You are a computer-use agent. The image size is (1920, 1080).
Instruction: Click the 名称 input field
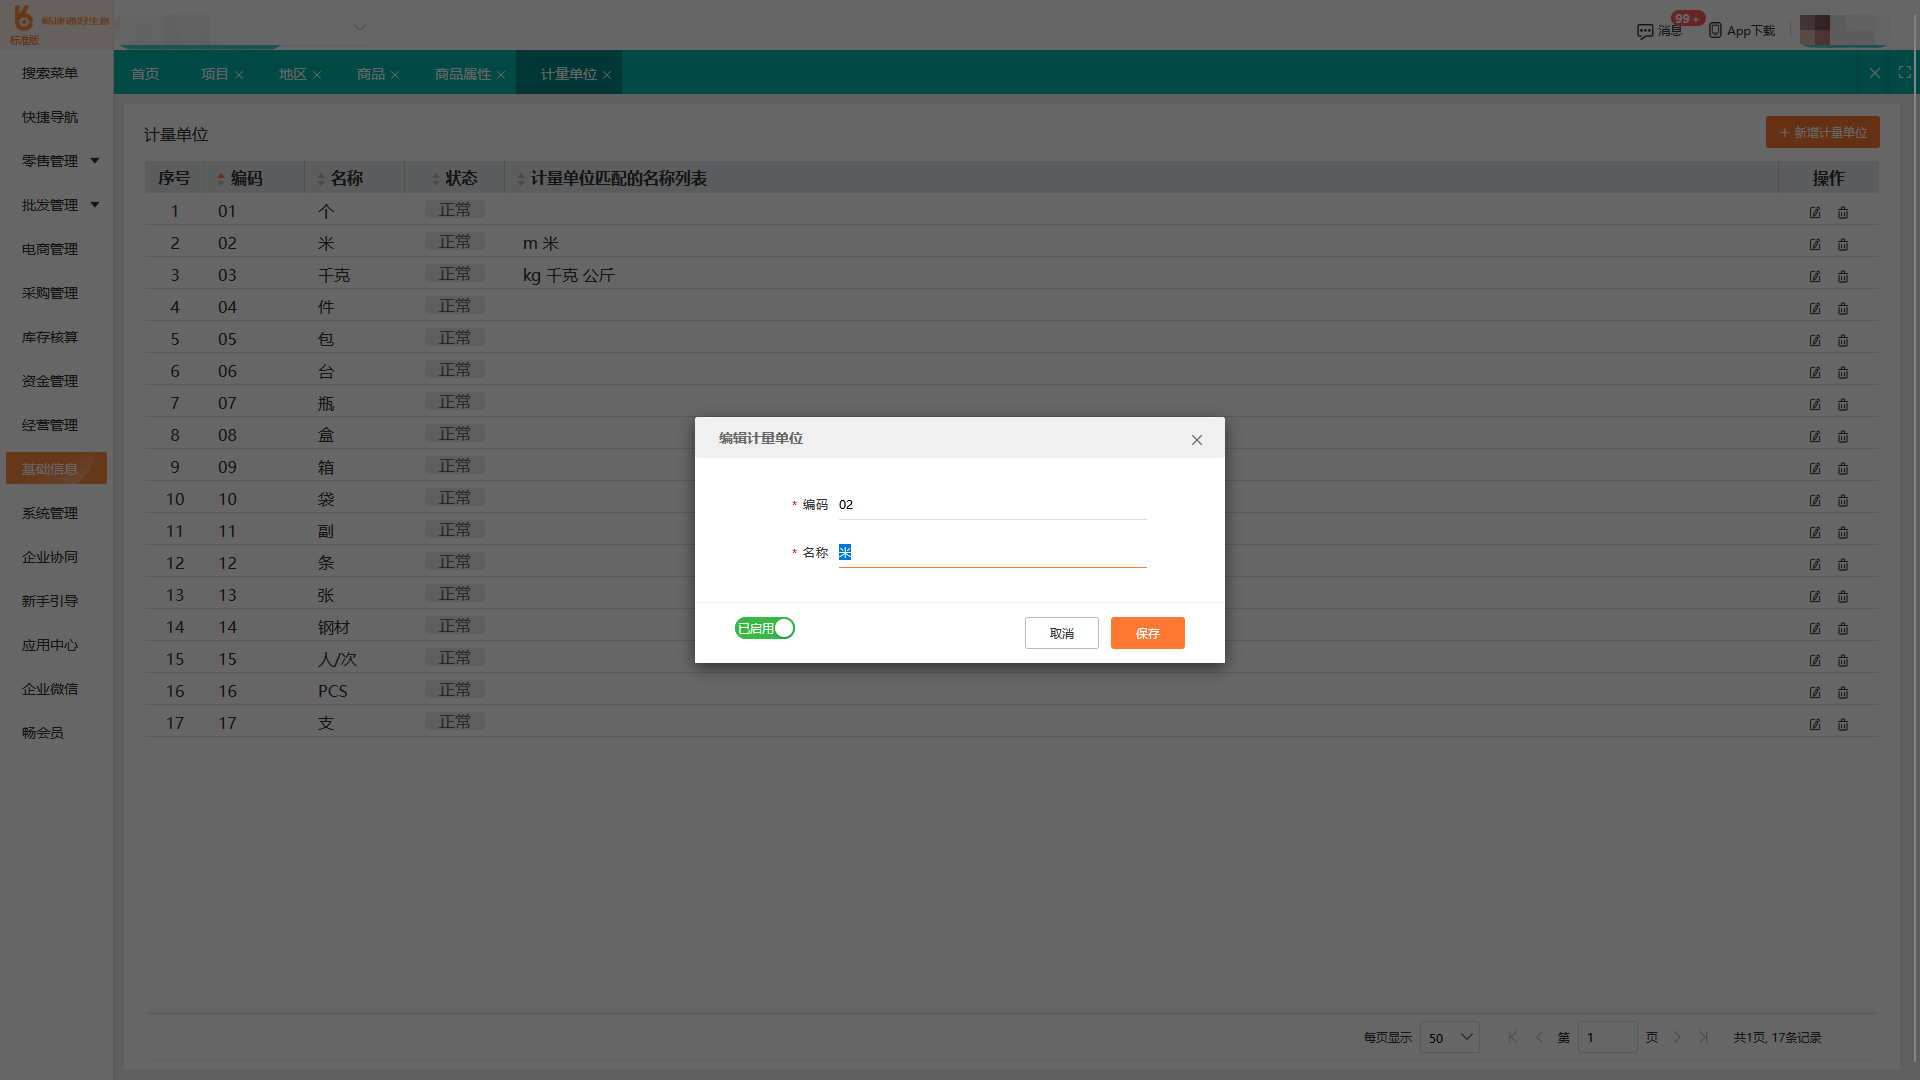(992, 551)
